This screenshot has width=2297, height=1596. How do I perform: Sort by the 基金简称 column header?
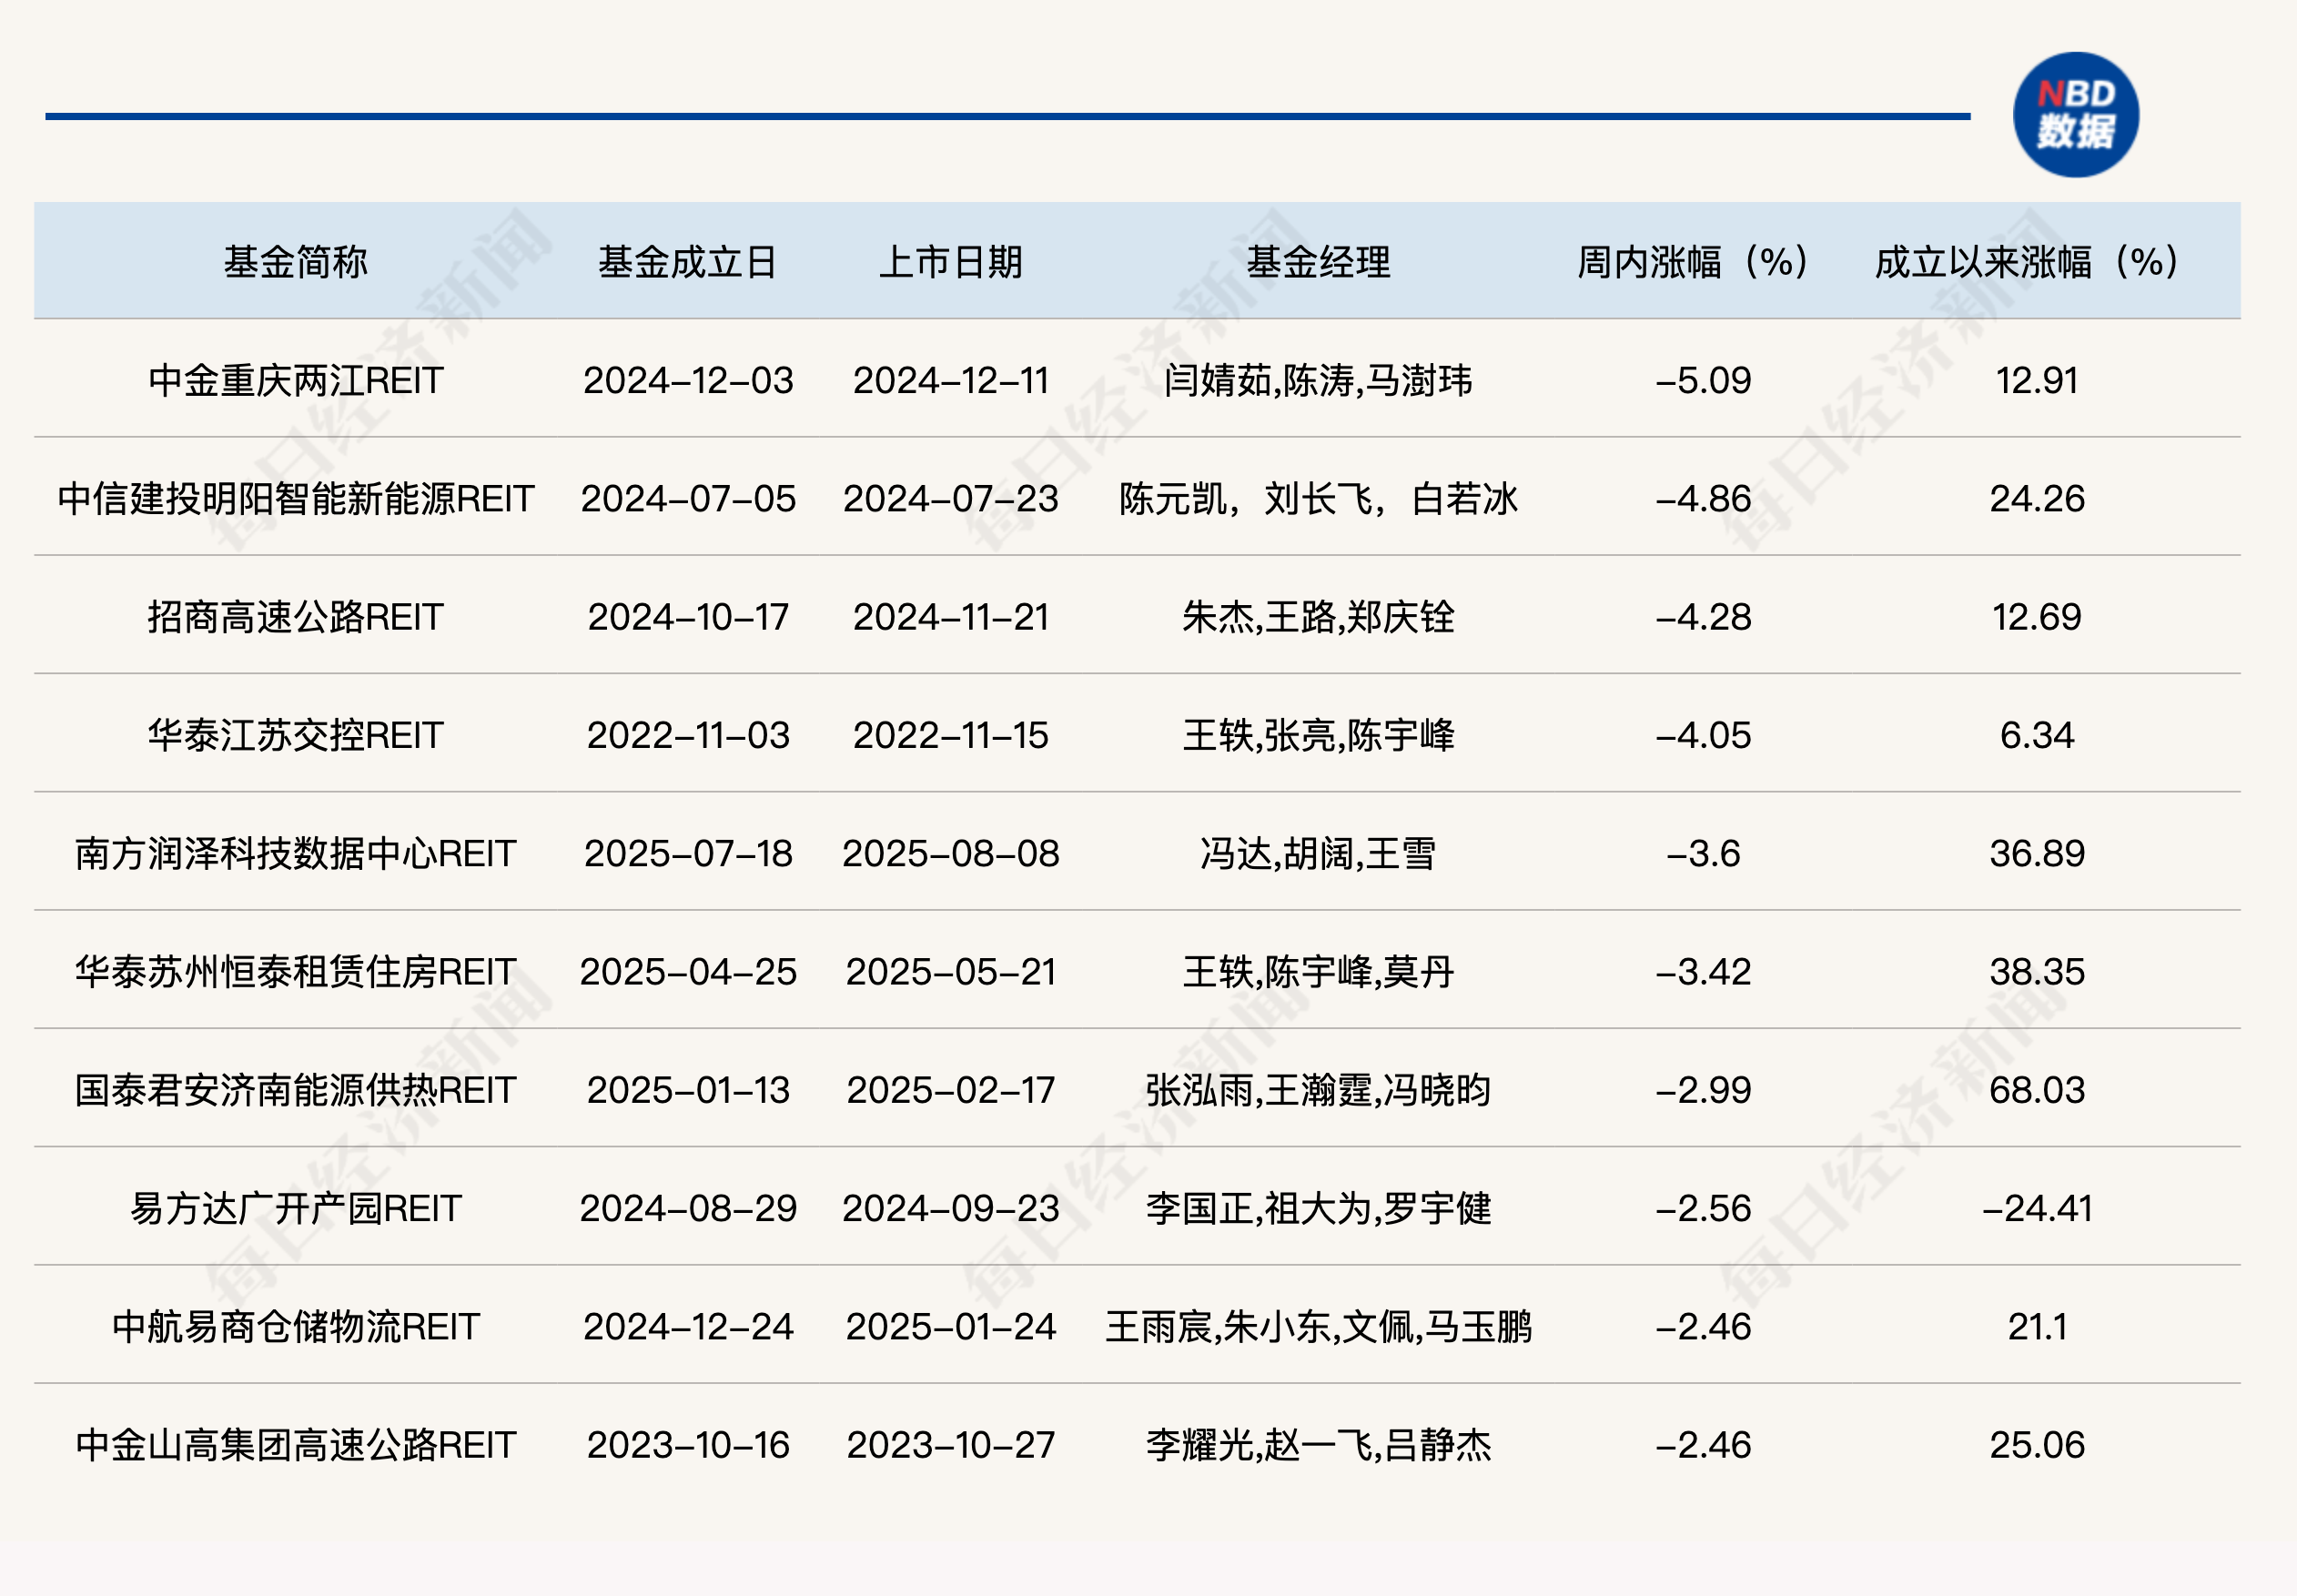point(295,261)
